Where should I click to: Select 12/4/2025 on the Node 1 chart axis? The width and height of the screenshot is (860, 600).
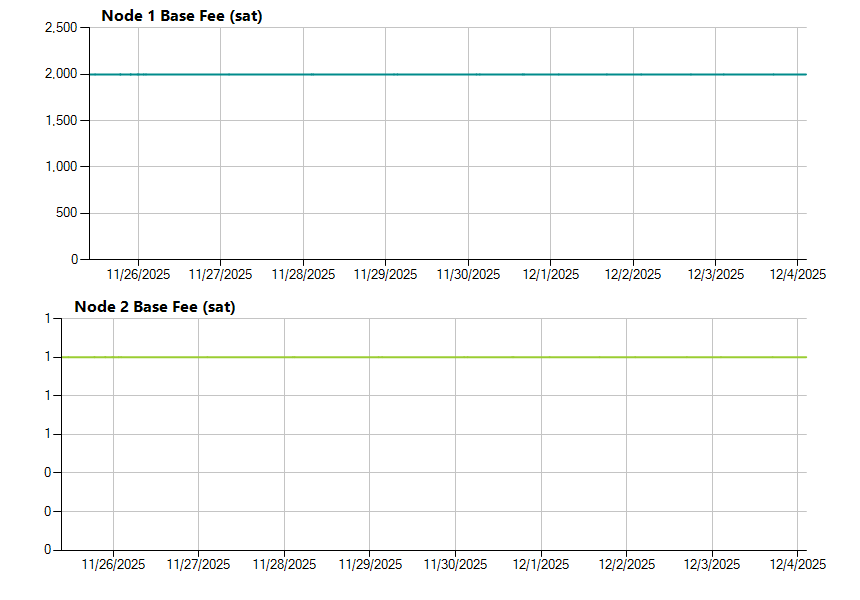[x=797, y=274]
